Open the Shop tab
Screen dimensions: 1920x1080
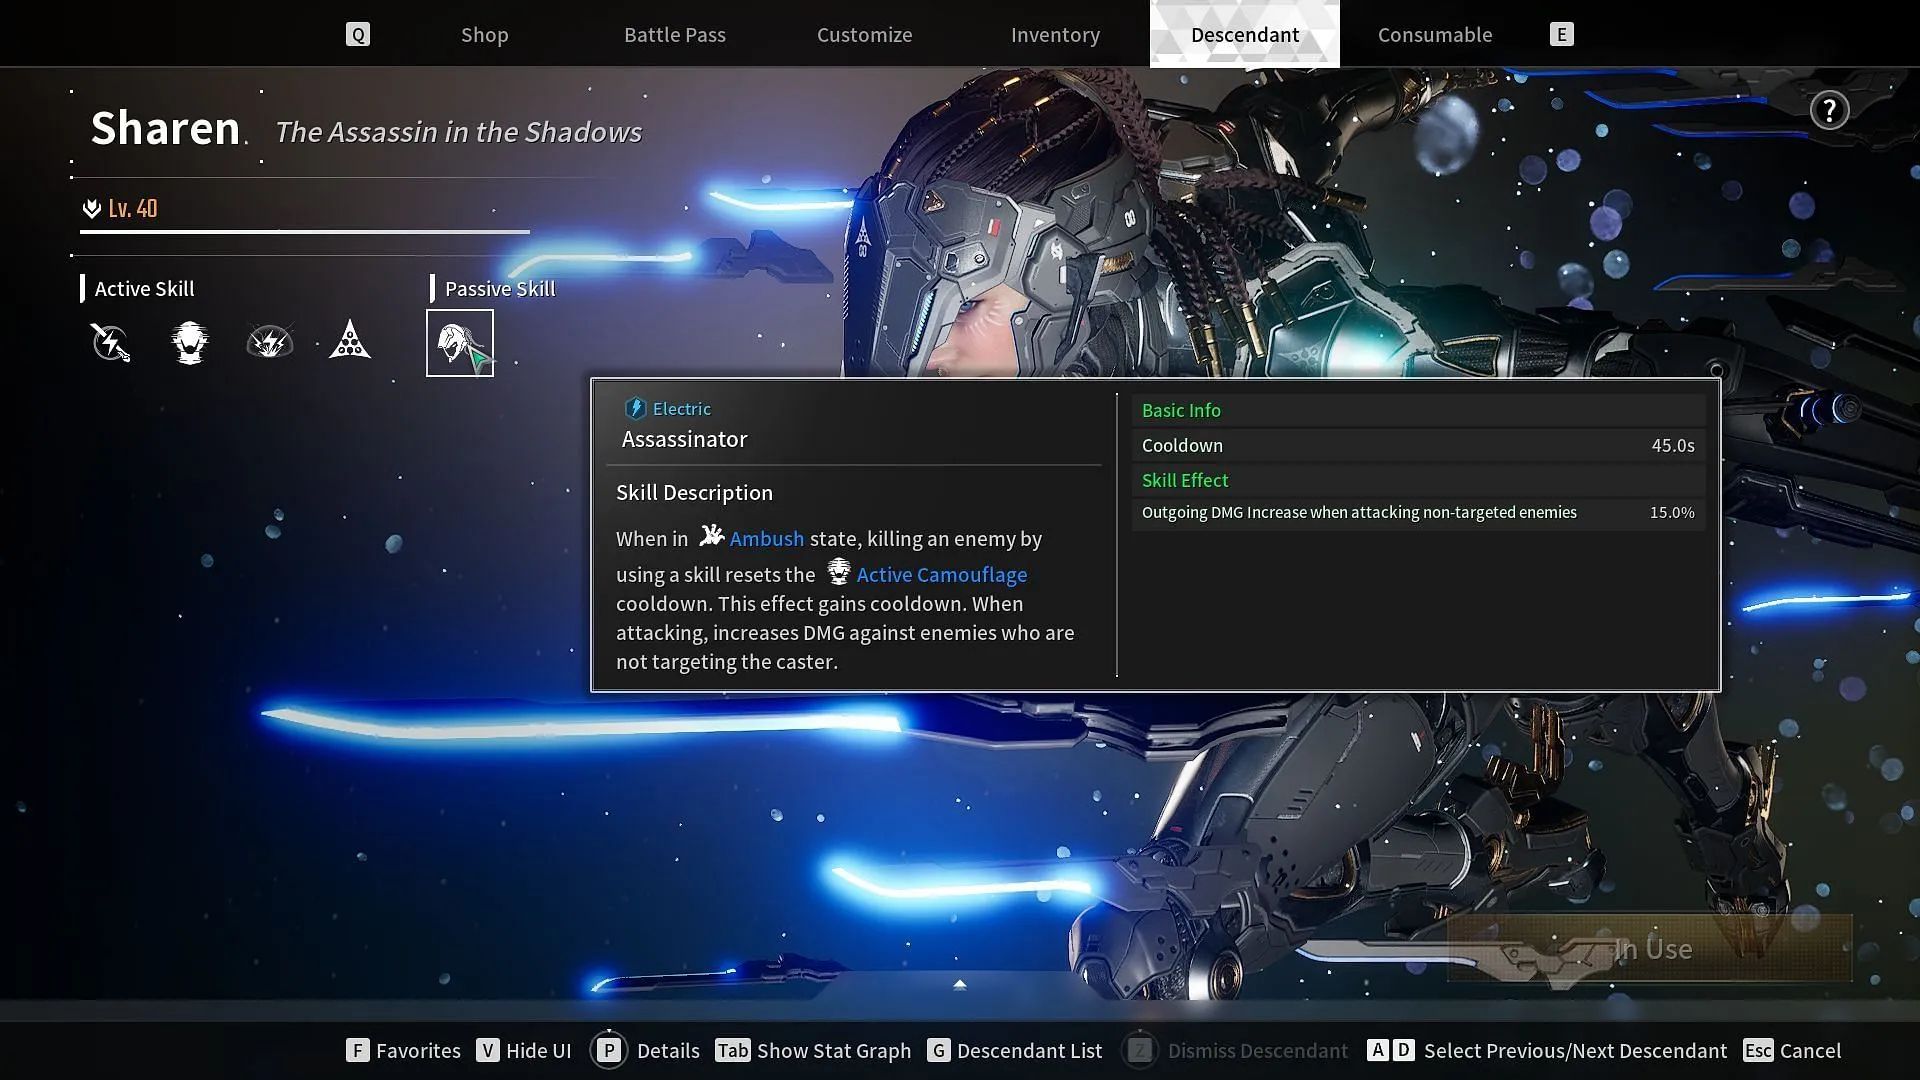click(x=484, y=34)
